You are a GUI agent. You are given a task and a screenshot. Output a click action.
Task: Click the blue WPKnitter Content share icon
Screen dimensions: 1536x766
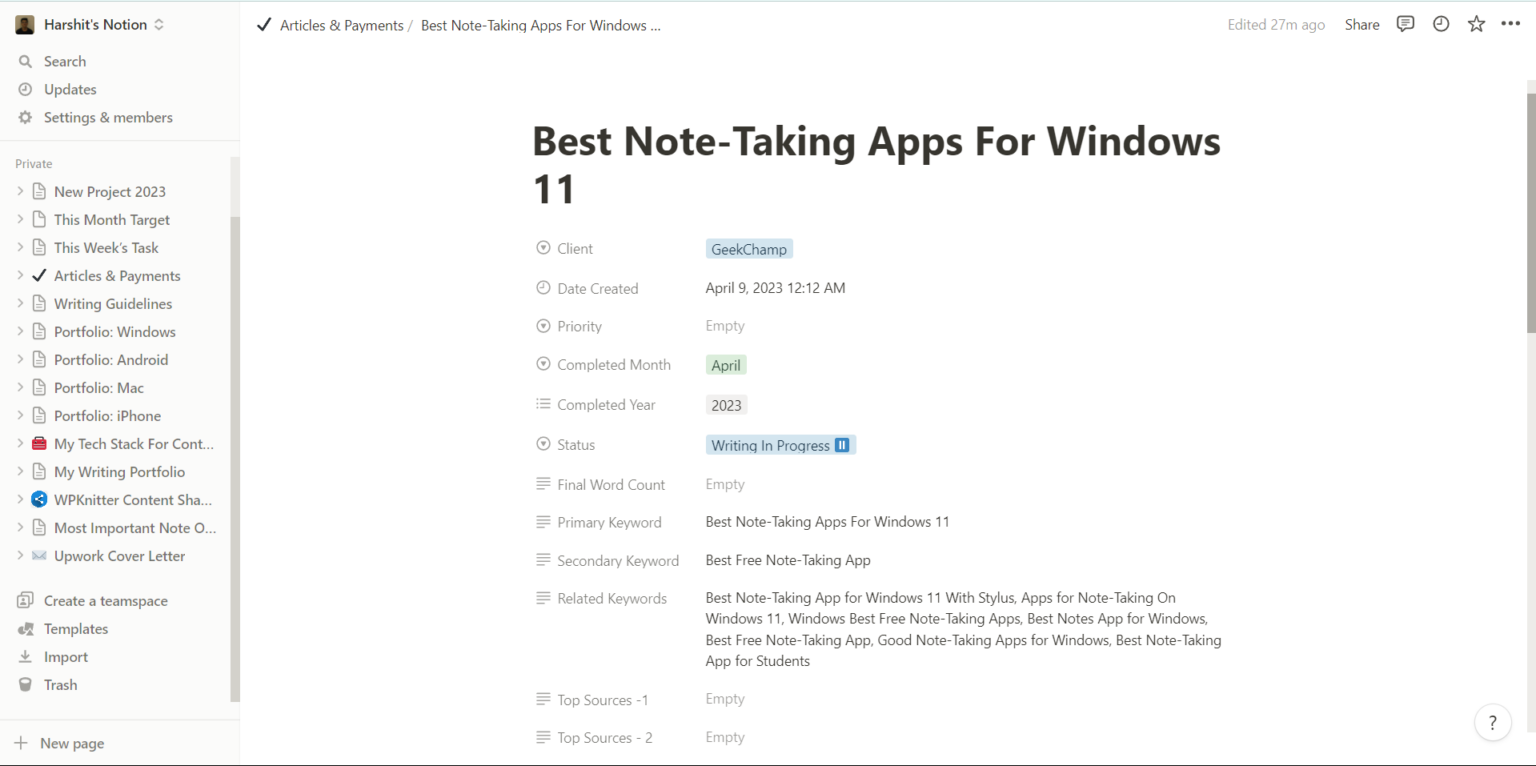pos(39,499)
